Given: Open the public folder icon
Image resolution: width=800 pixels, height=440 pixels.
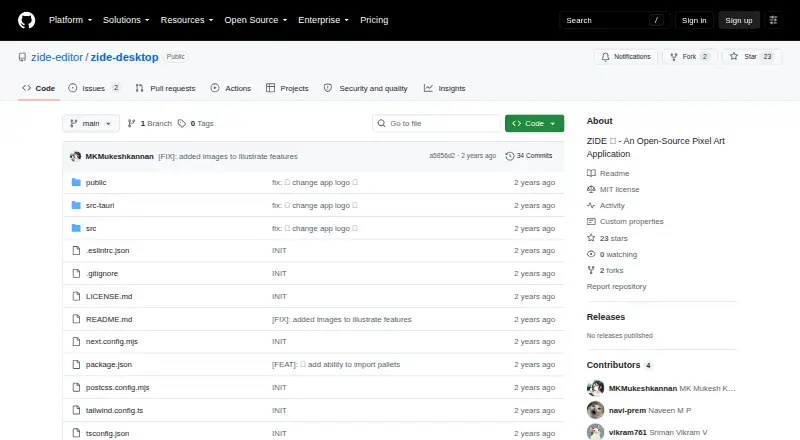Looking at the screenshot, I should [x=76, y=182].
